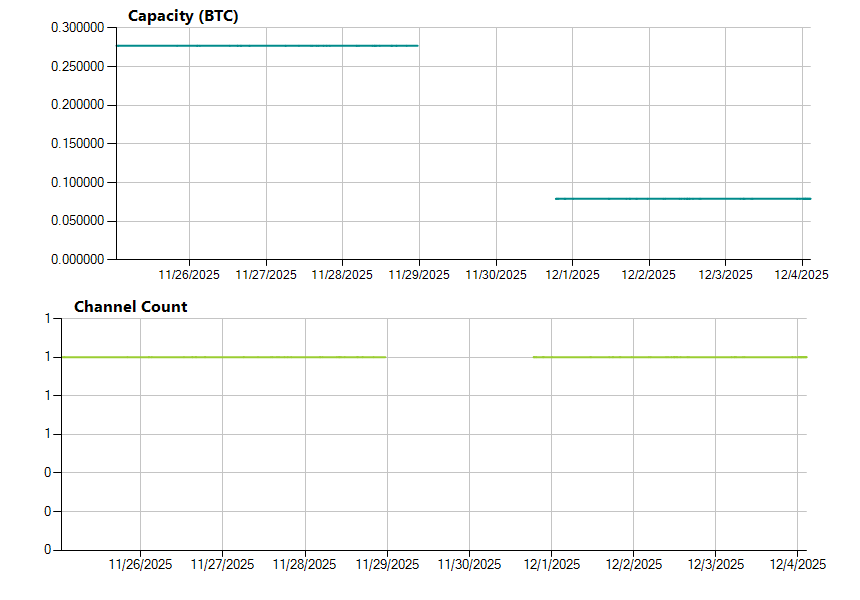Pick 12/4/2025 on the Capacity chart axis

[x=801, y=275]
